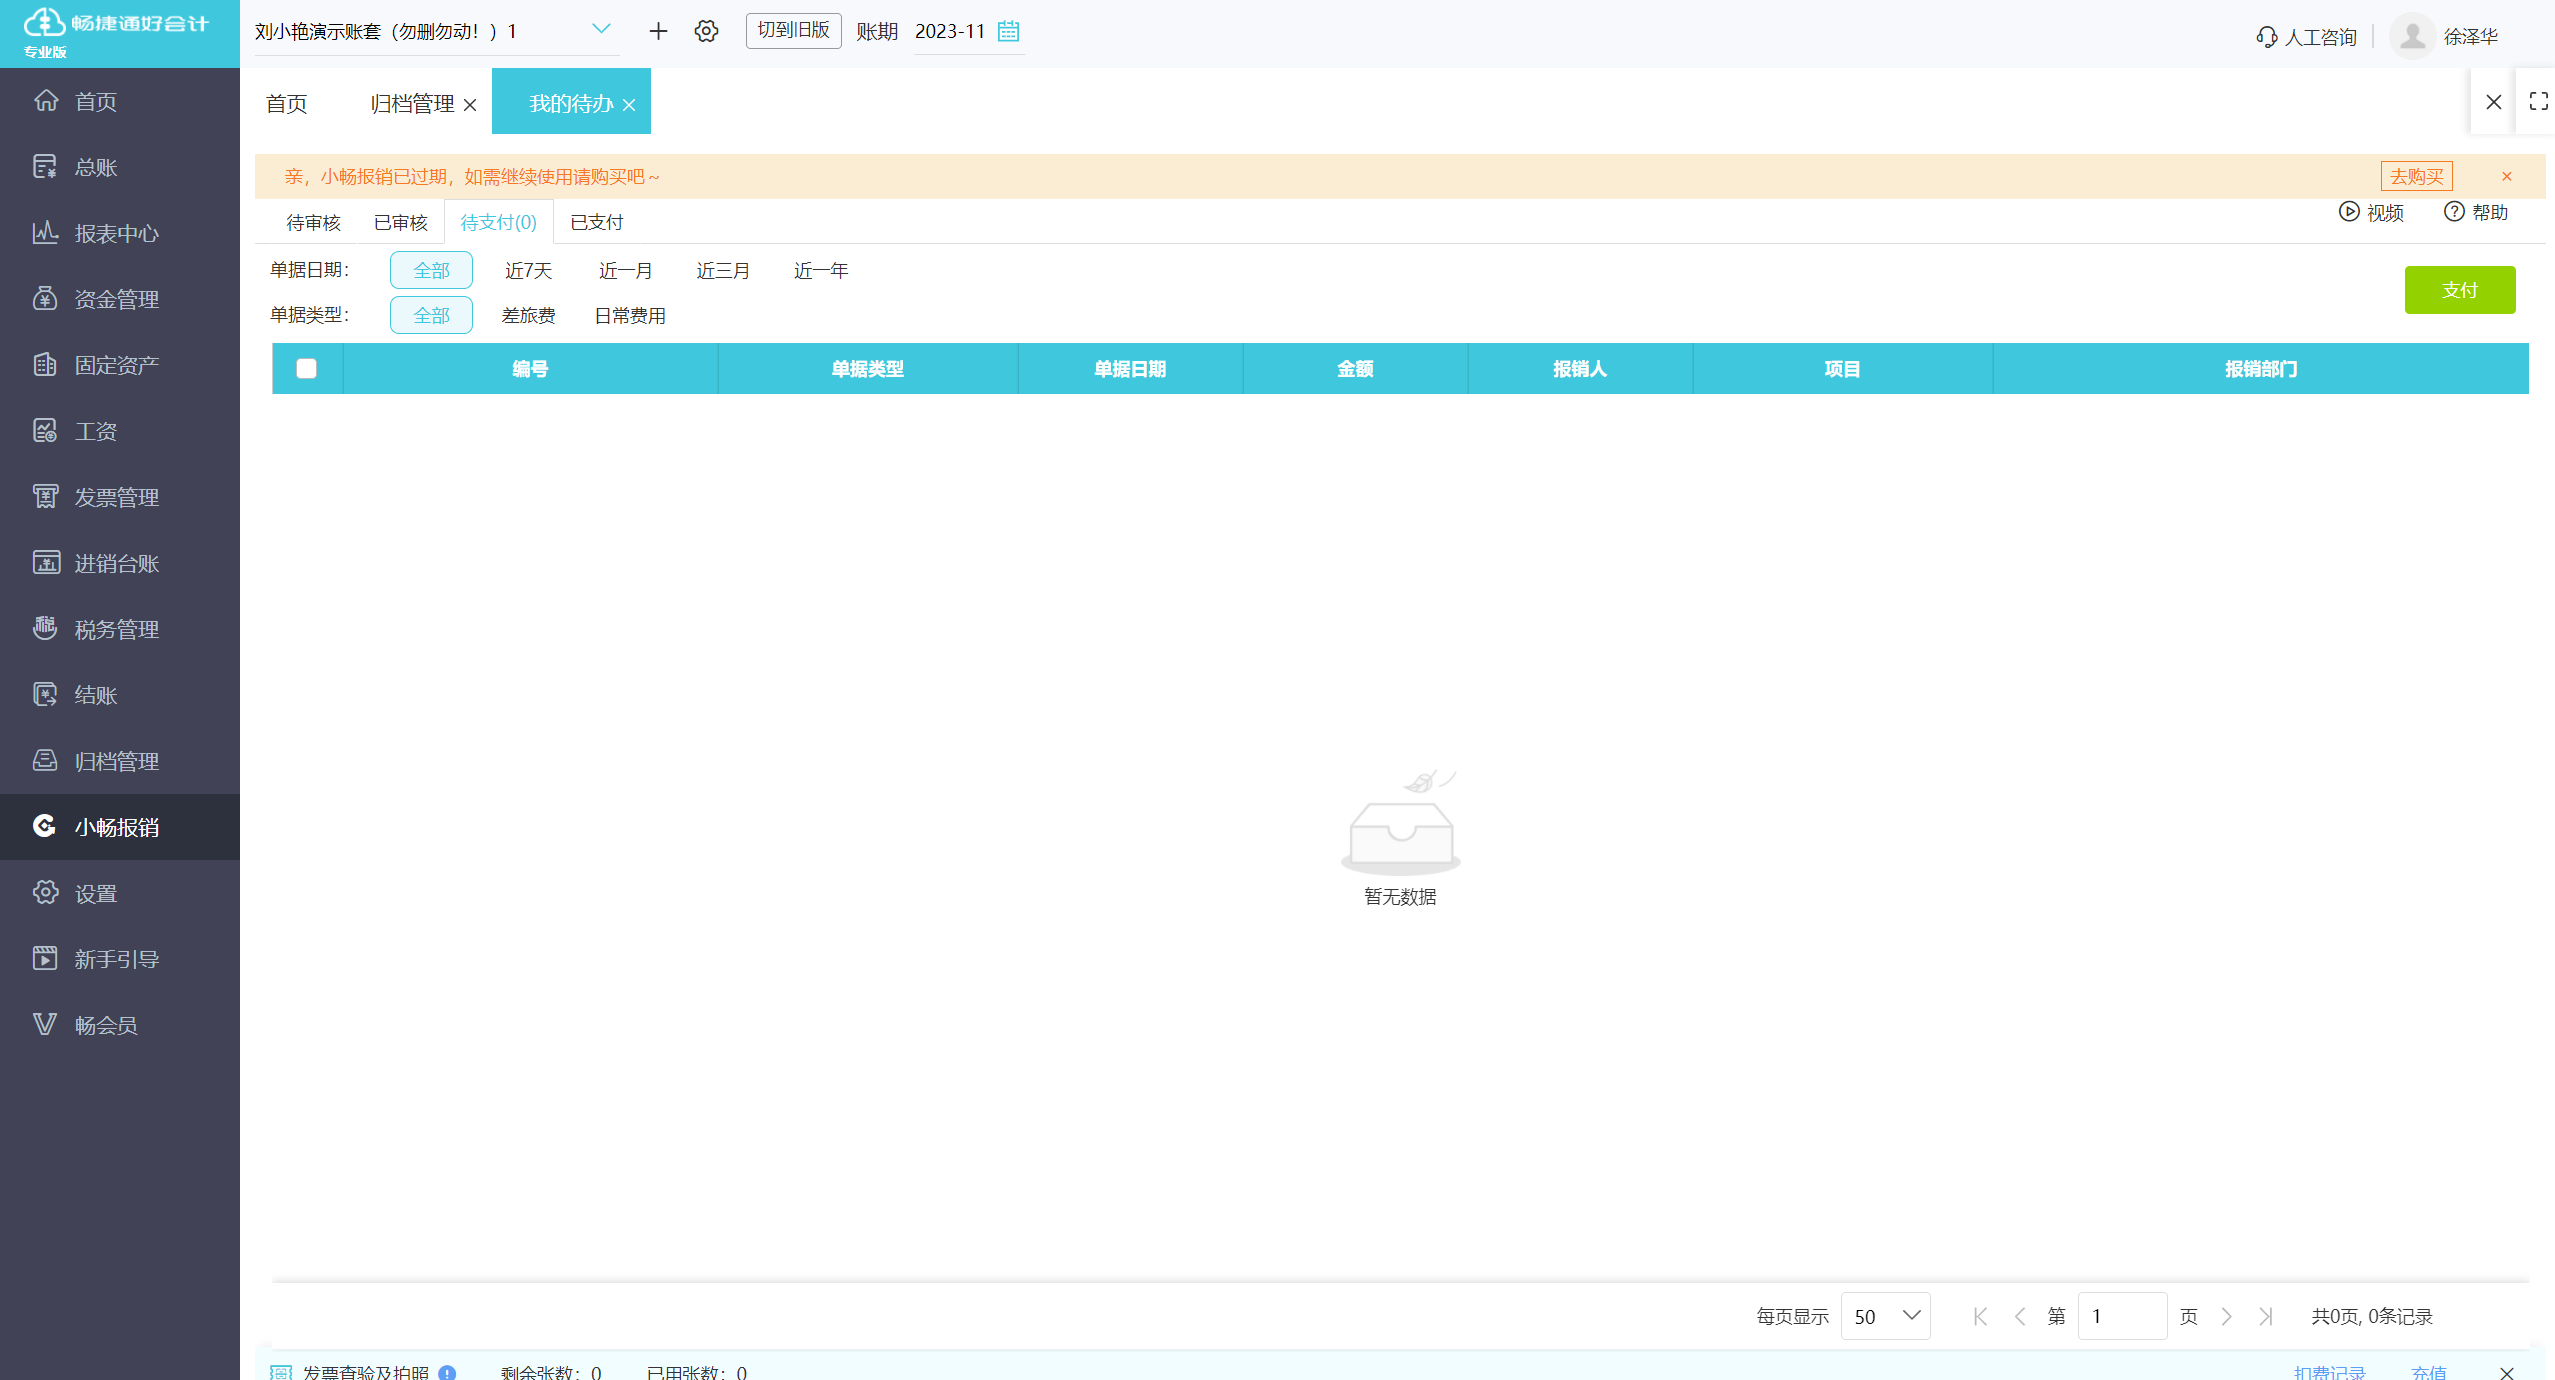Switch to 待审核 tab
This screenshot has width=2555, height=1380.
311,221
